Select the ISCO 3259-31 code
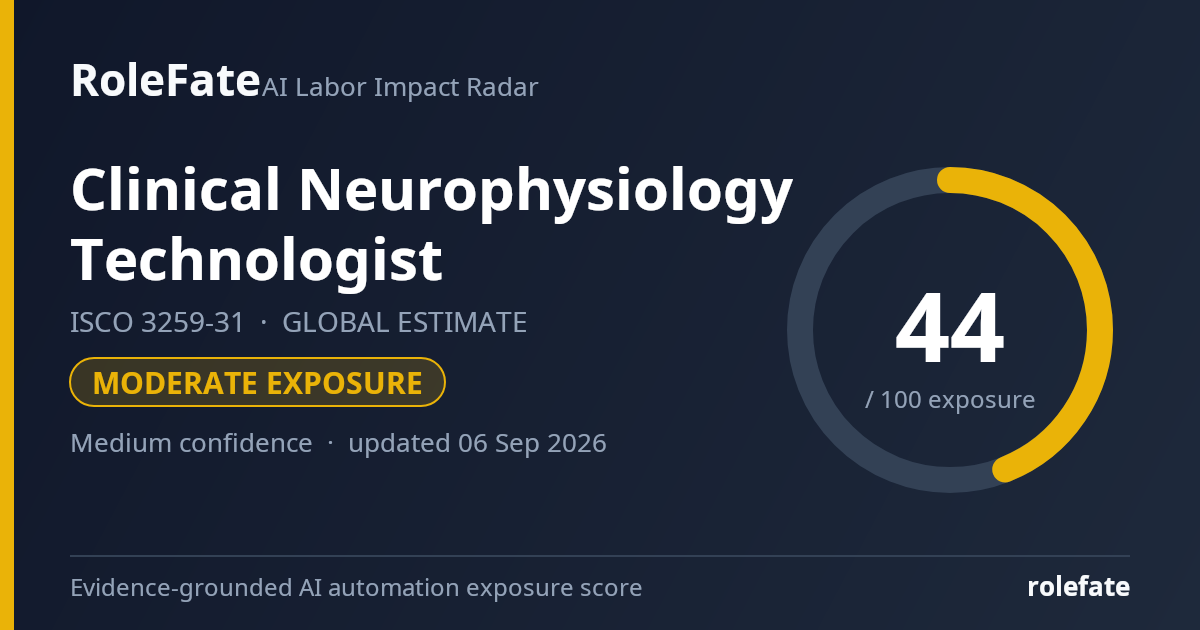 click(157, 323)
